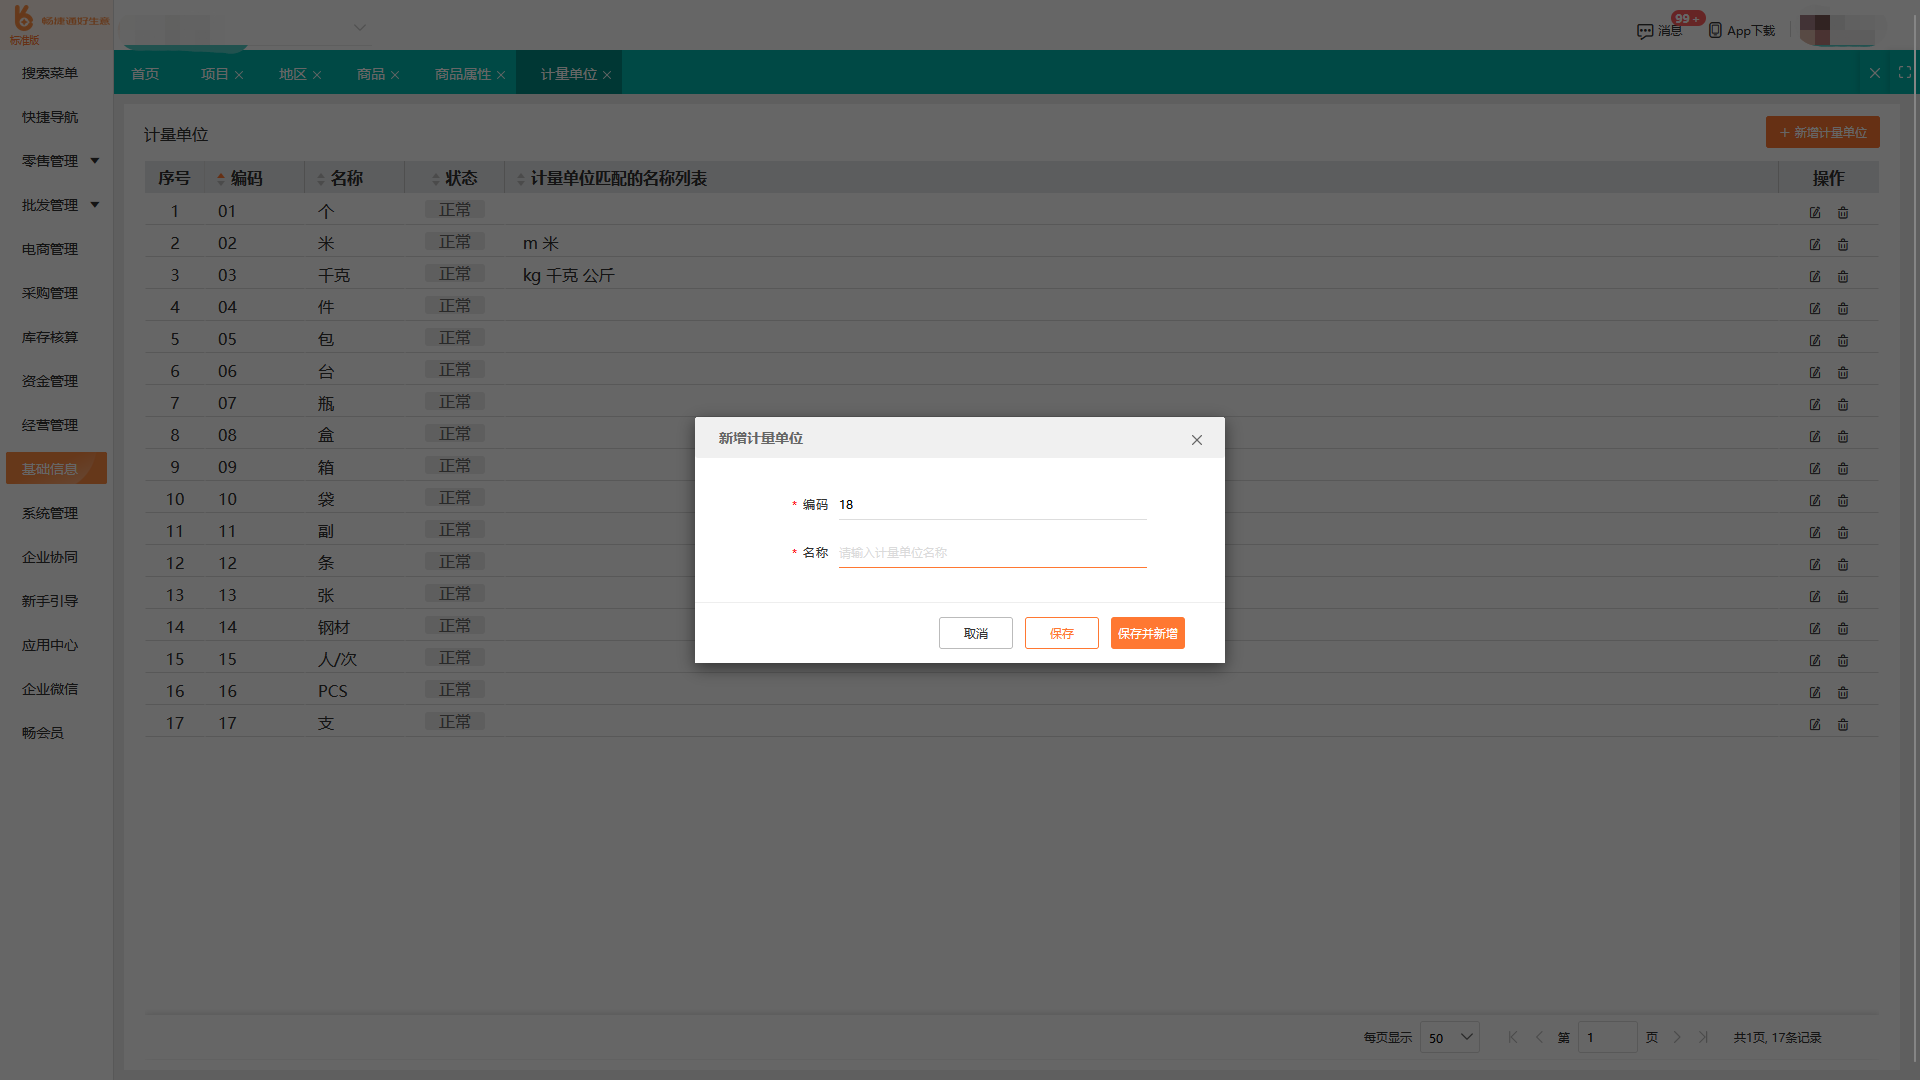The height and width of the screenshot is (1080, 1920).
Task: Click the delete icon for row 2
Action: point(1844,244)
